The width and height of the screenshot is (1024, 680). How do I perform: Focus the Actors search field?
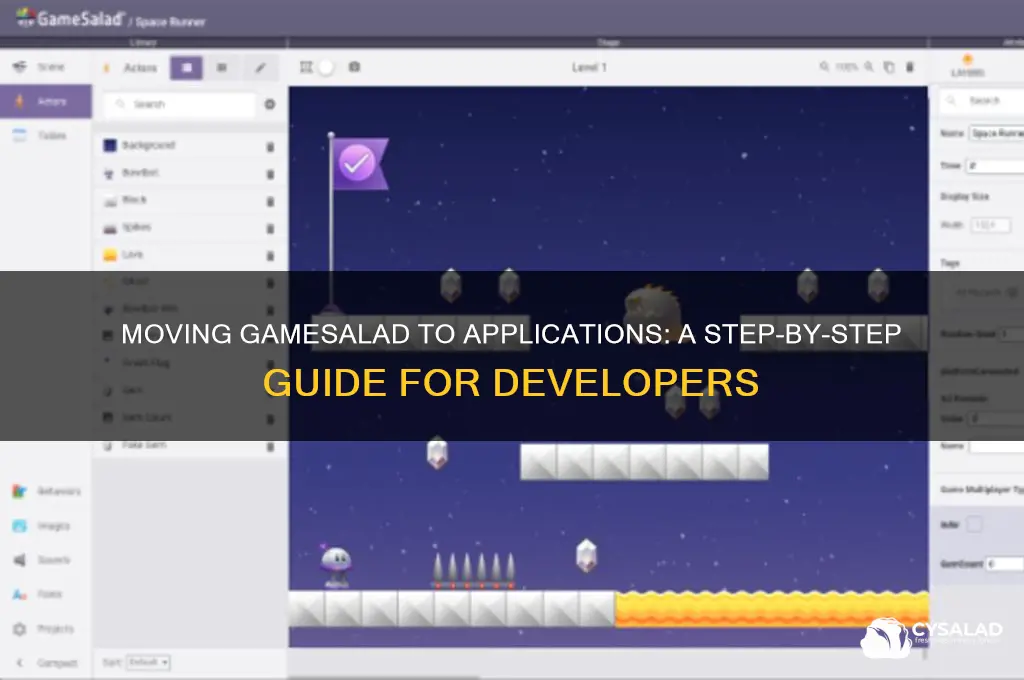pyautogui.click(x=180, y=104)
